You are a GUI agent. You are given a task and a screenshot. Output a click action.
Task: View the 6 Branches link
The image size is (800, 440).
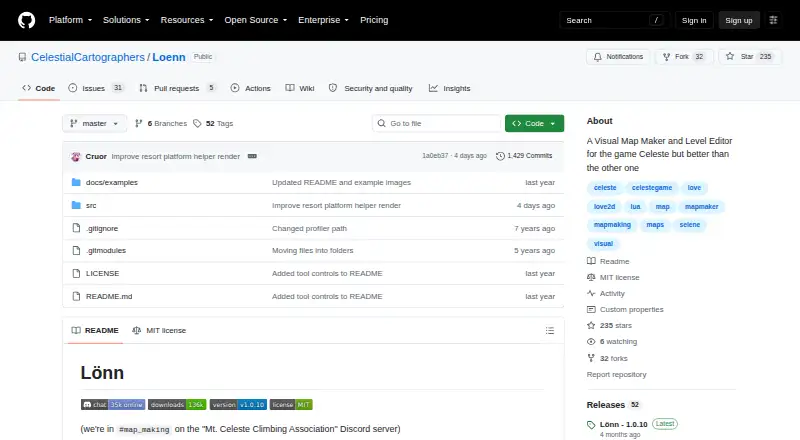point(161,124)
